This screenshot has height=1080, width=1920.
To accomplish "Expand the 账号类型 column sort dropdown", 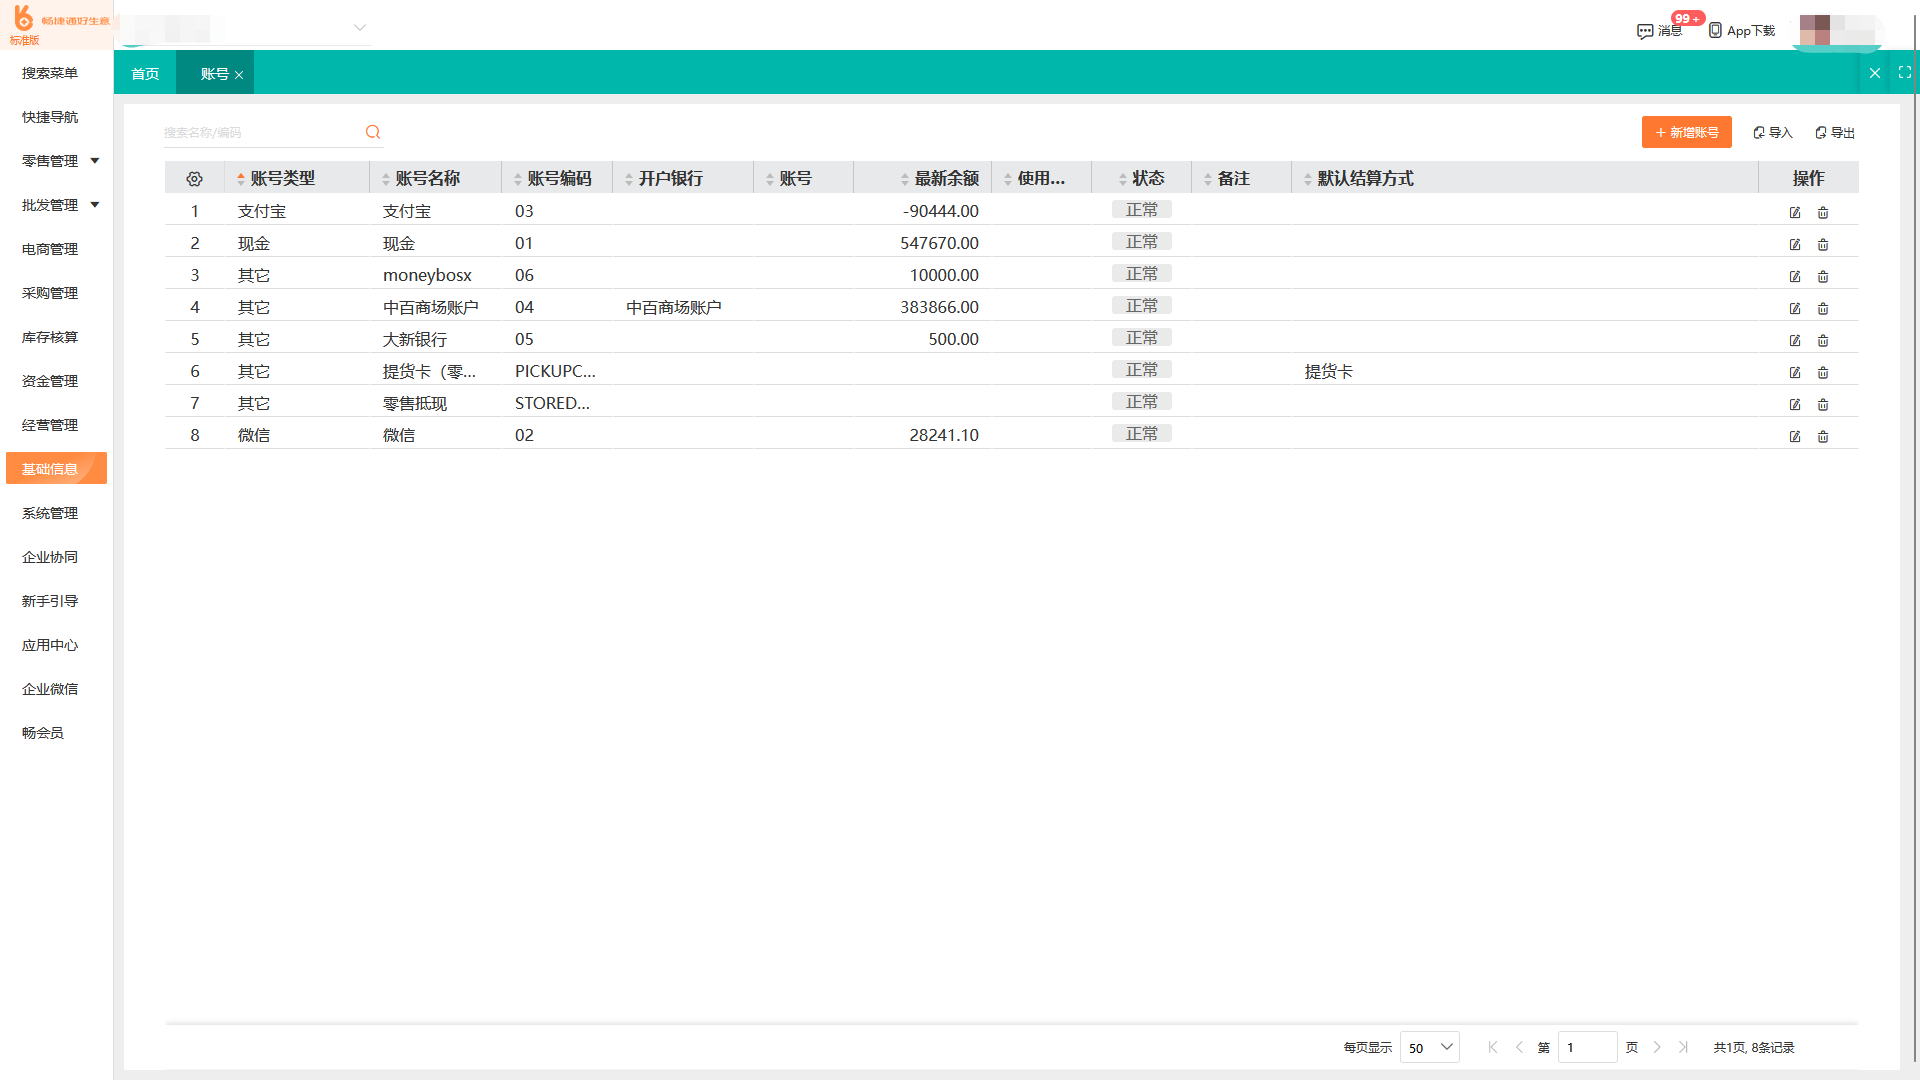I will point(239,178).
